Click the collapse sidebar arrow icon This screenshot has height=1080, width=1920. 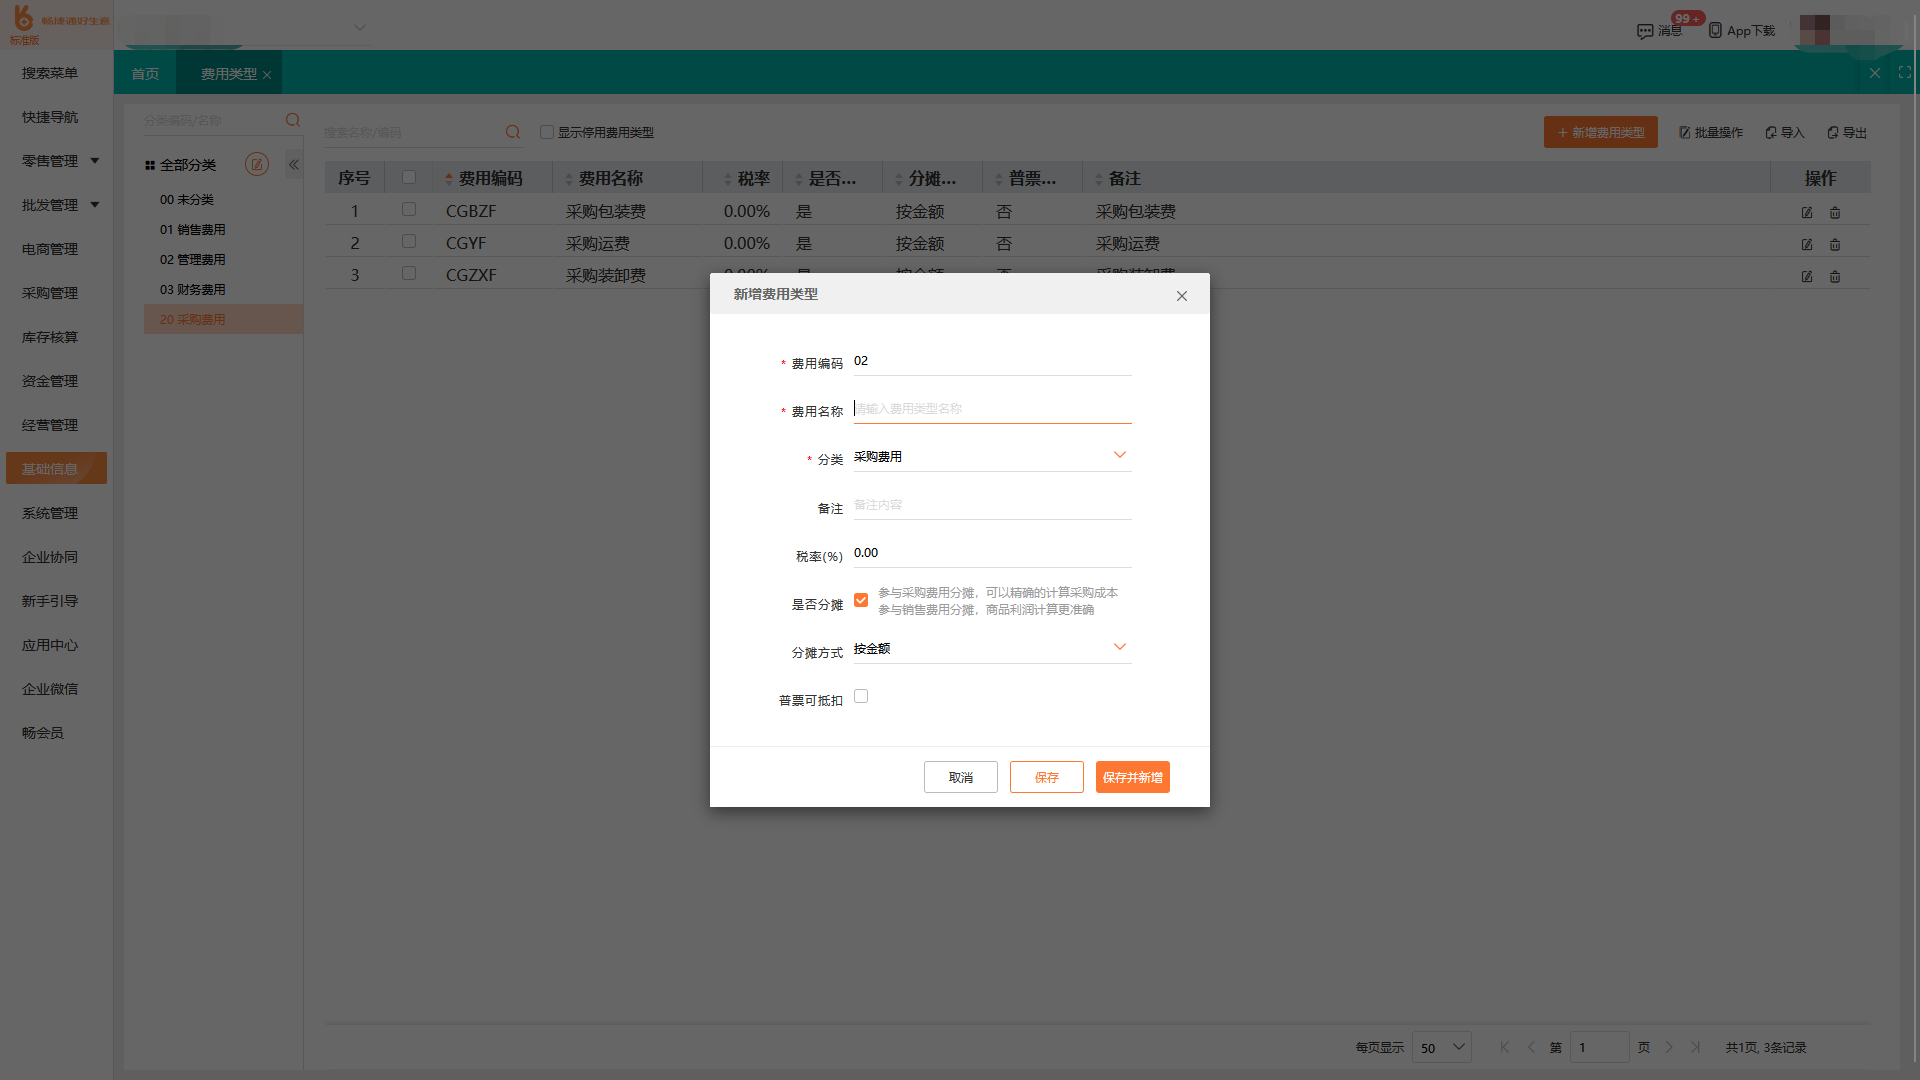point(293,164)
